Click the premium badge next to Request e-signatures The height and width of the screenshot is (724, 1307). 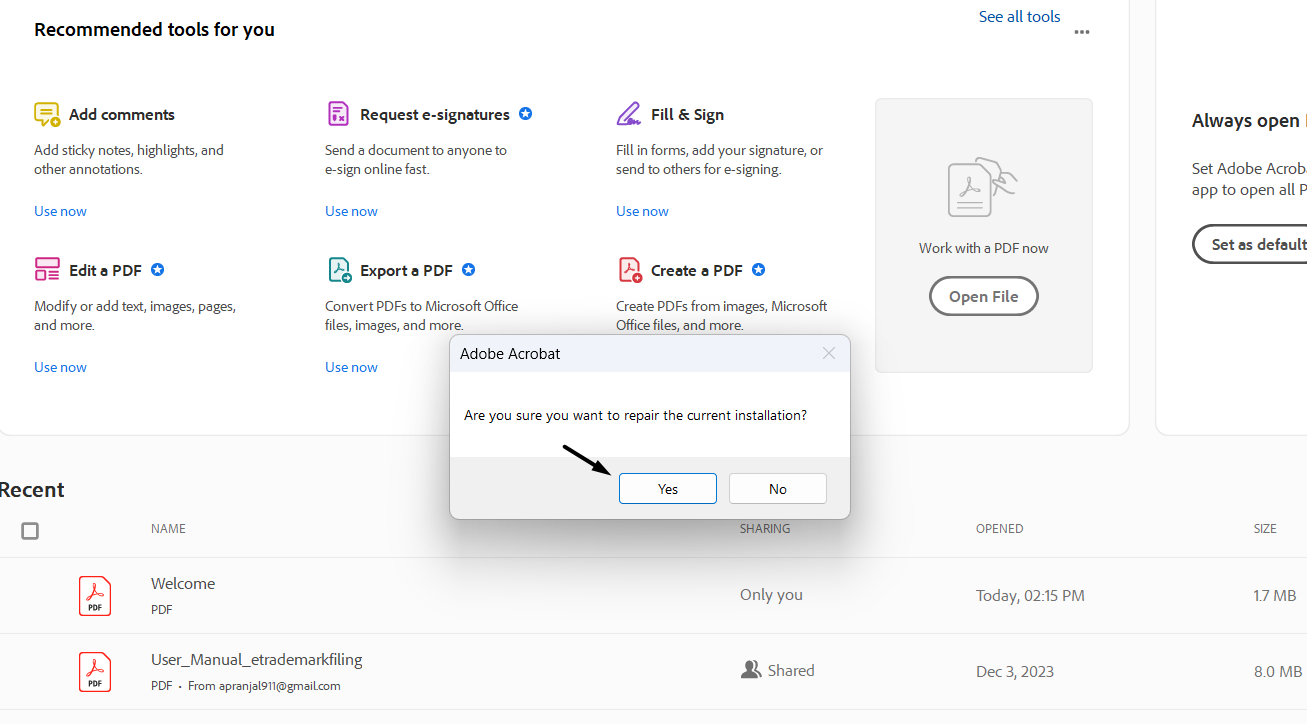pos(525,113)
